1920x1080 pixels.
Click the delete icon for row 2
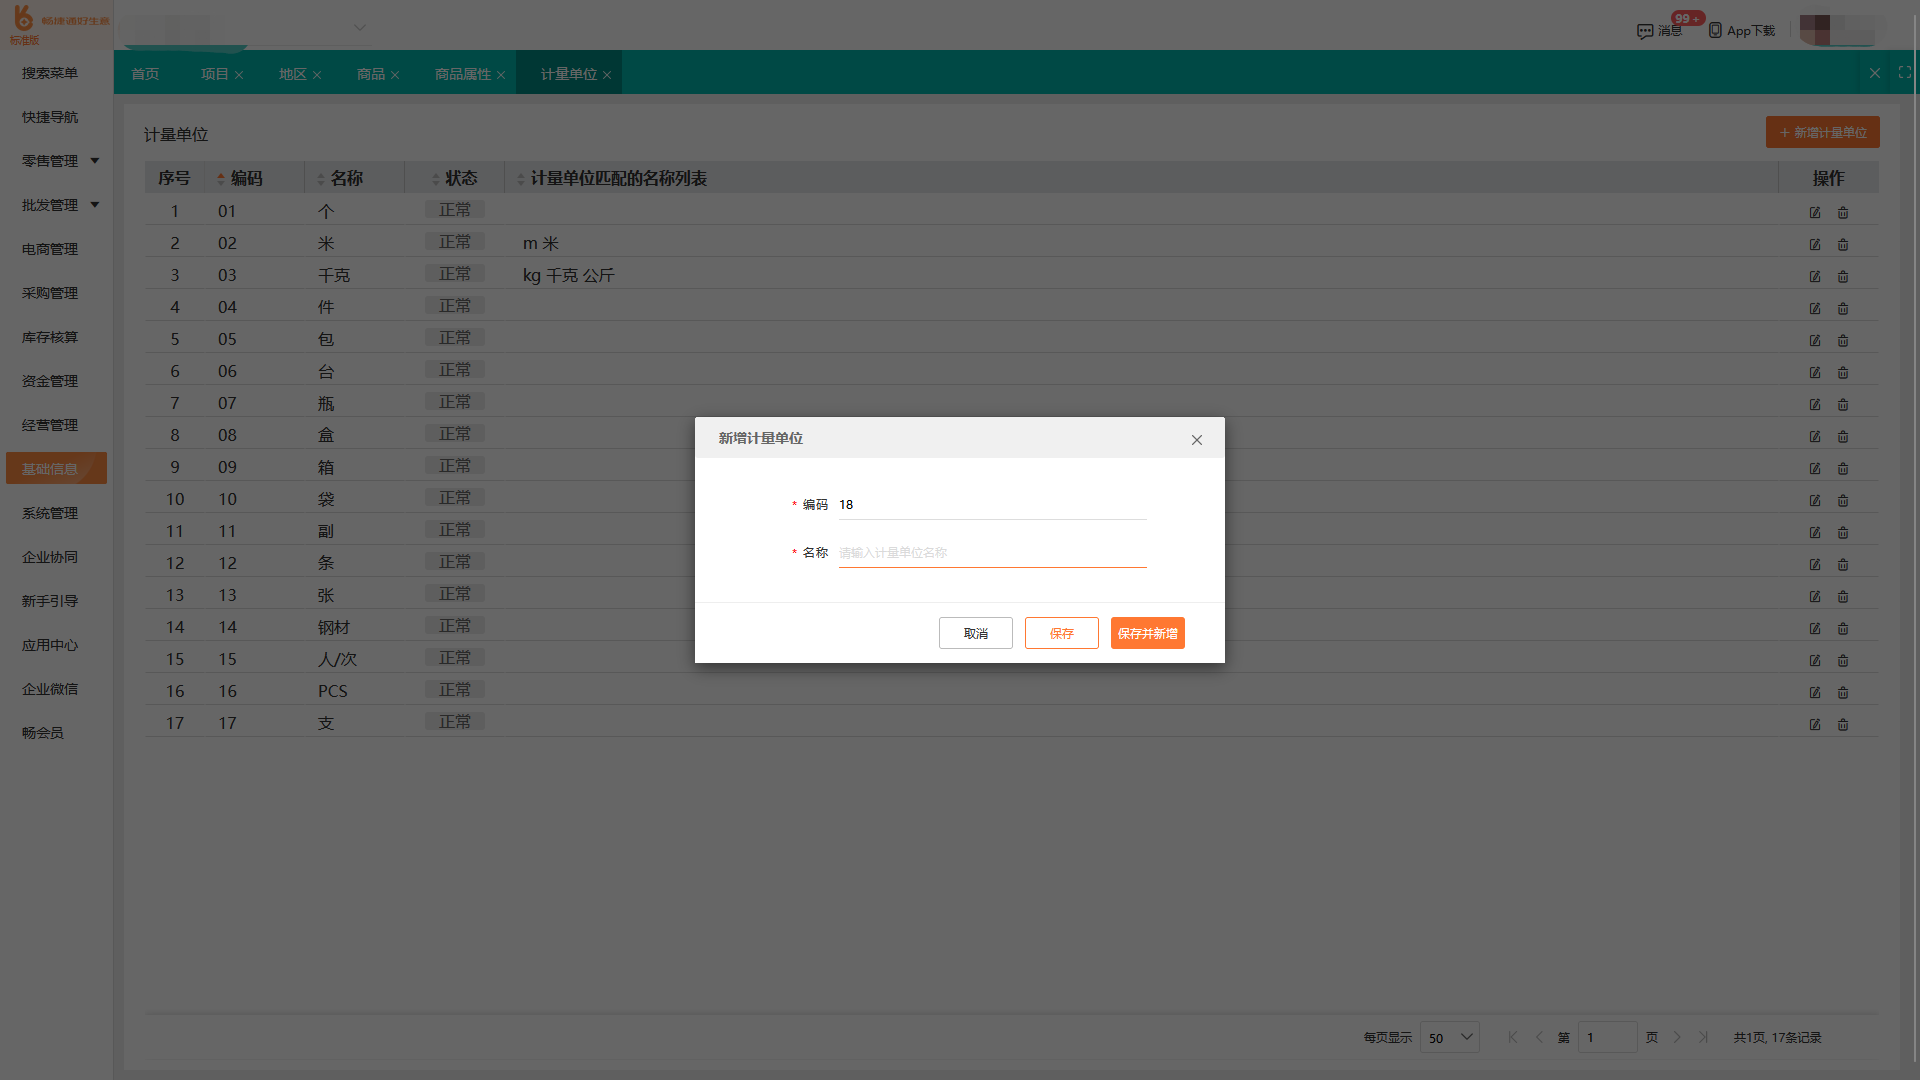point(1844,244)
